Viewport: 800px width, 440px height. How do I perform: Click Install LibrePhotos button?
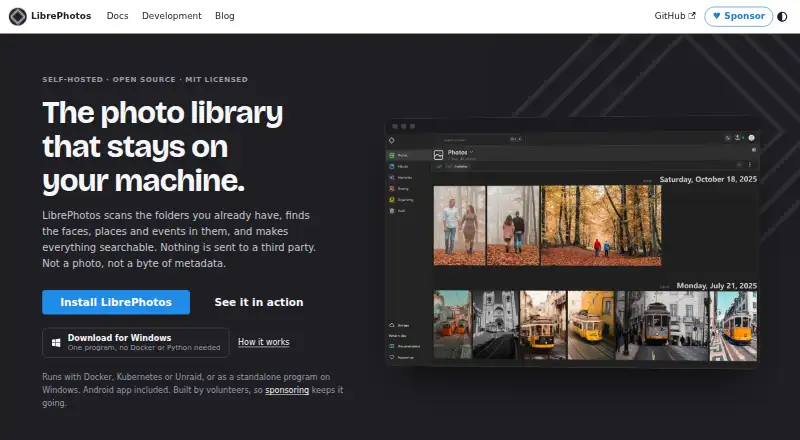tap(116, 302)
